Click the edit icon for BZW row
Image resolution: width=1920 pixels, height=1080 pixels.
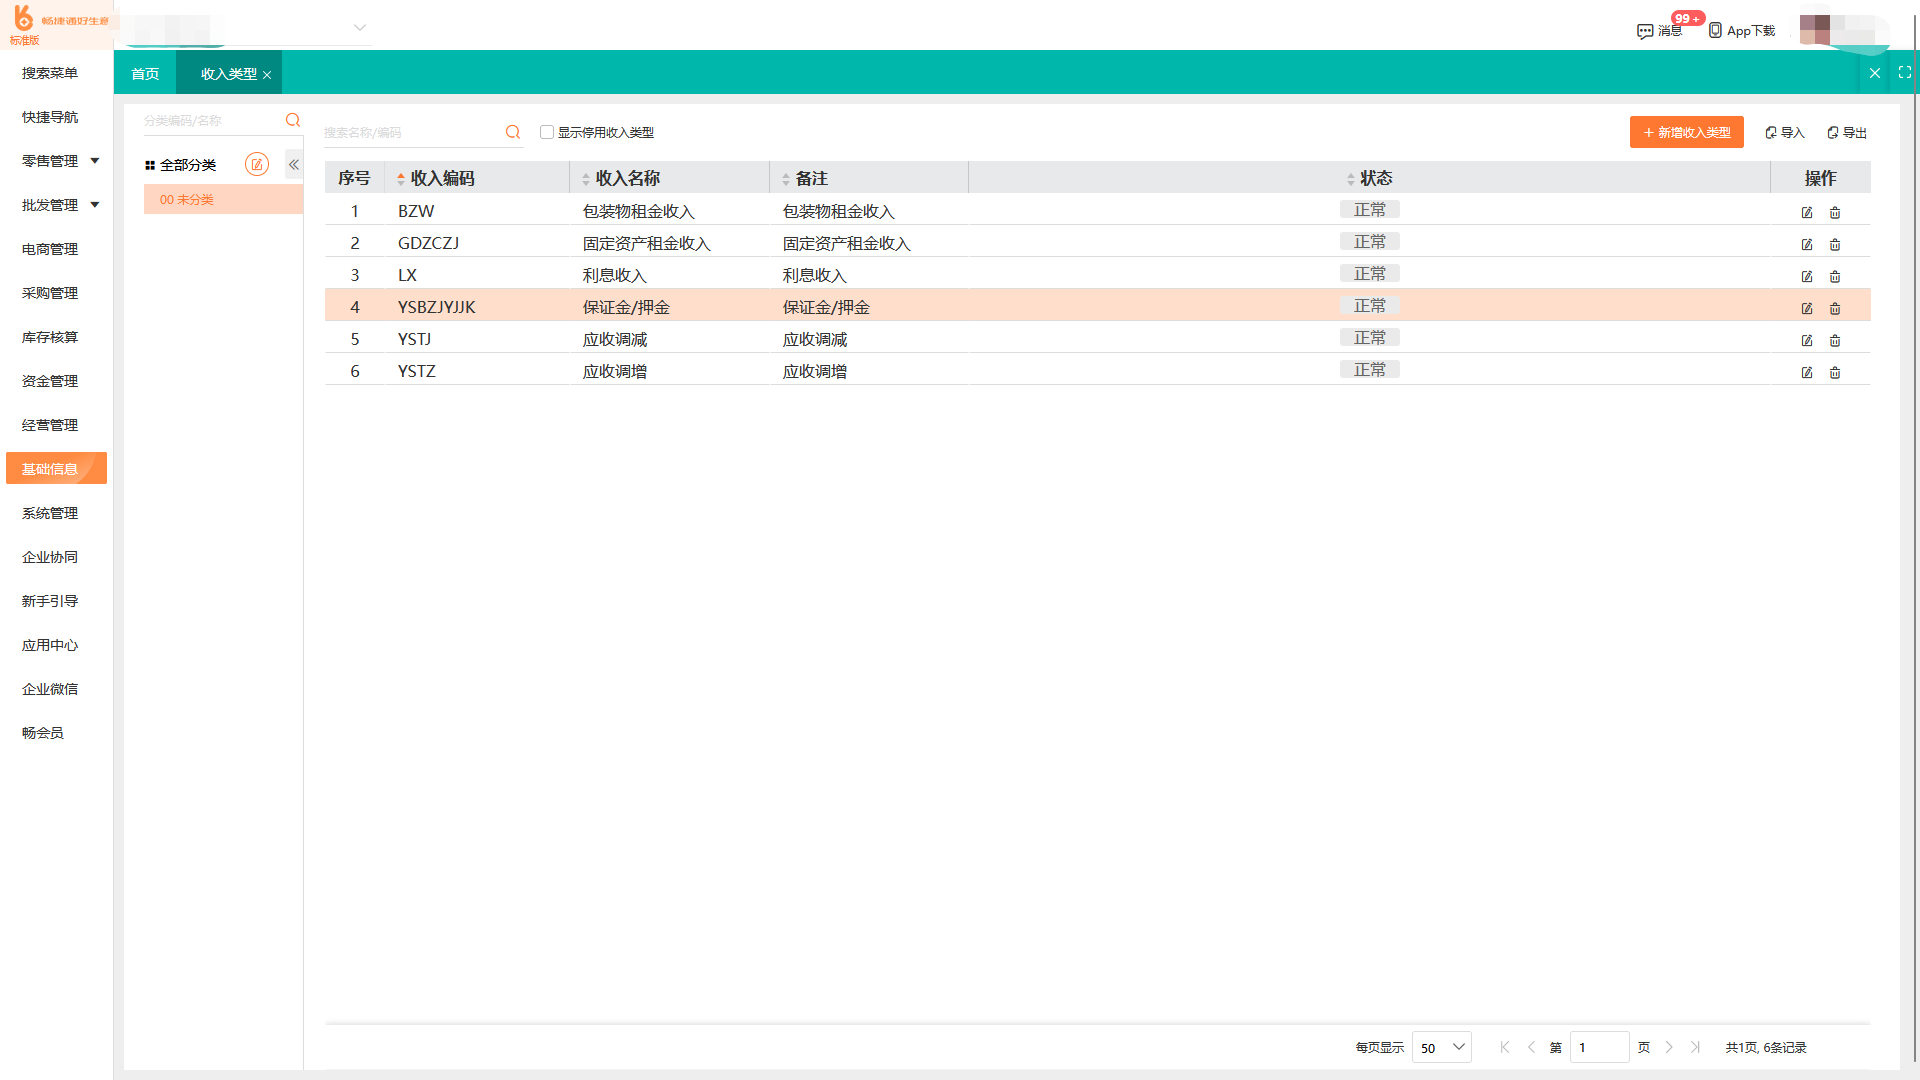point(1807,211)
